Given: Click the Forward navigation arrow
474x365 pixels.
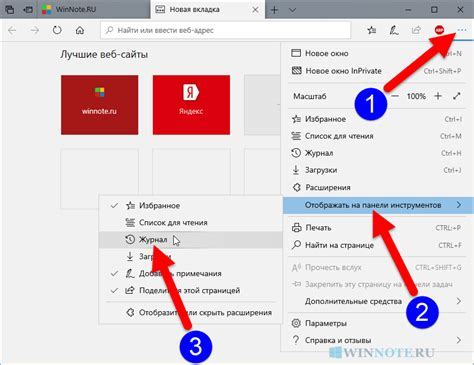Looking at the screenshot, I should (x=35, y=30).
